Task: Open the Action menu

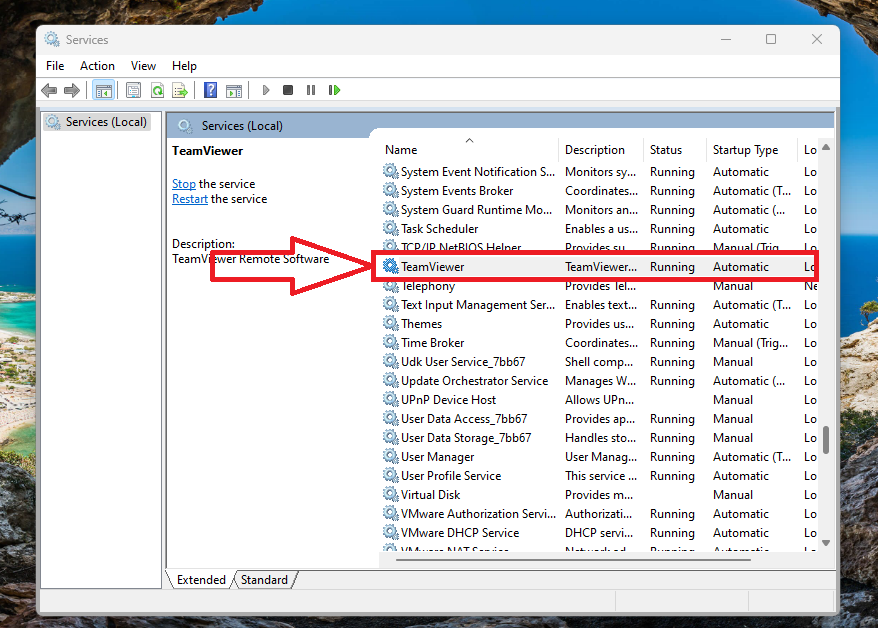Action: tap(97, 65)
